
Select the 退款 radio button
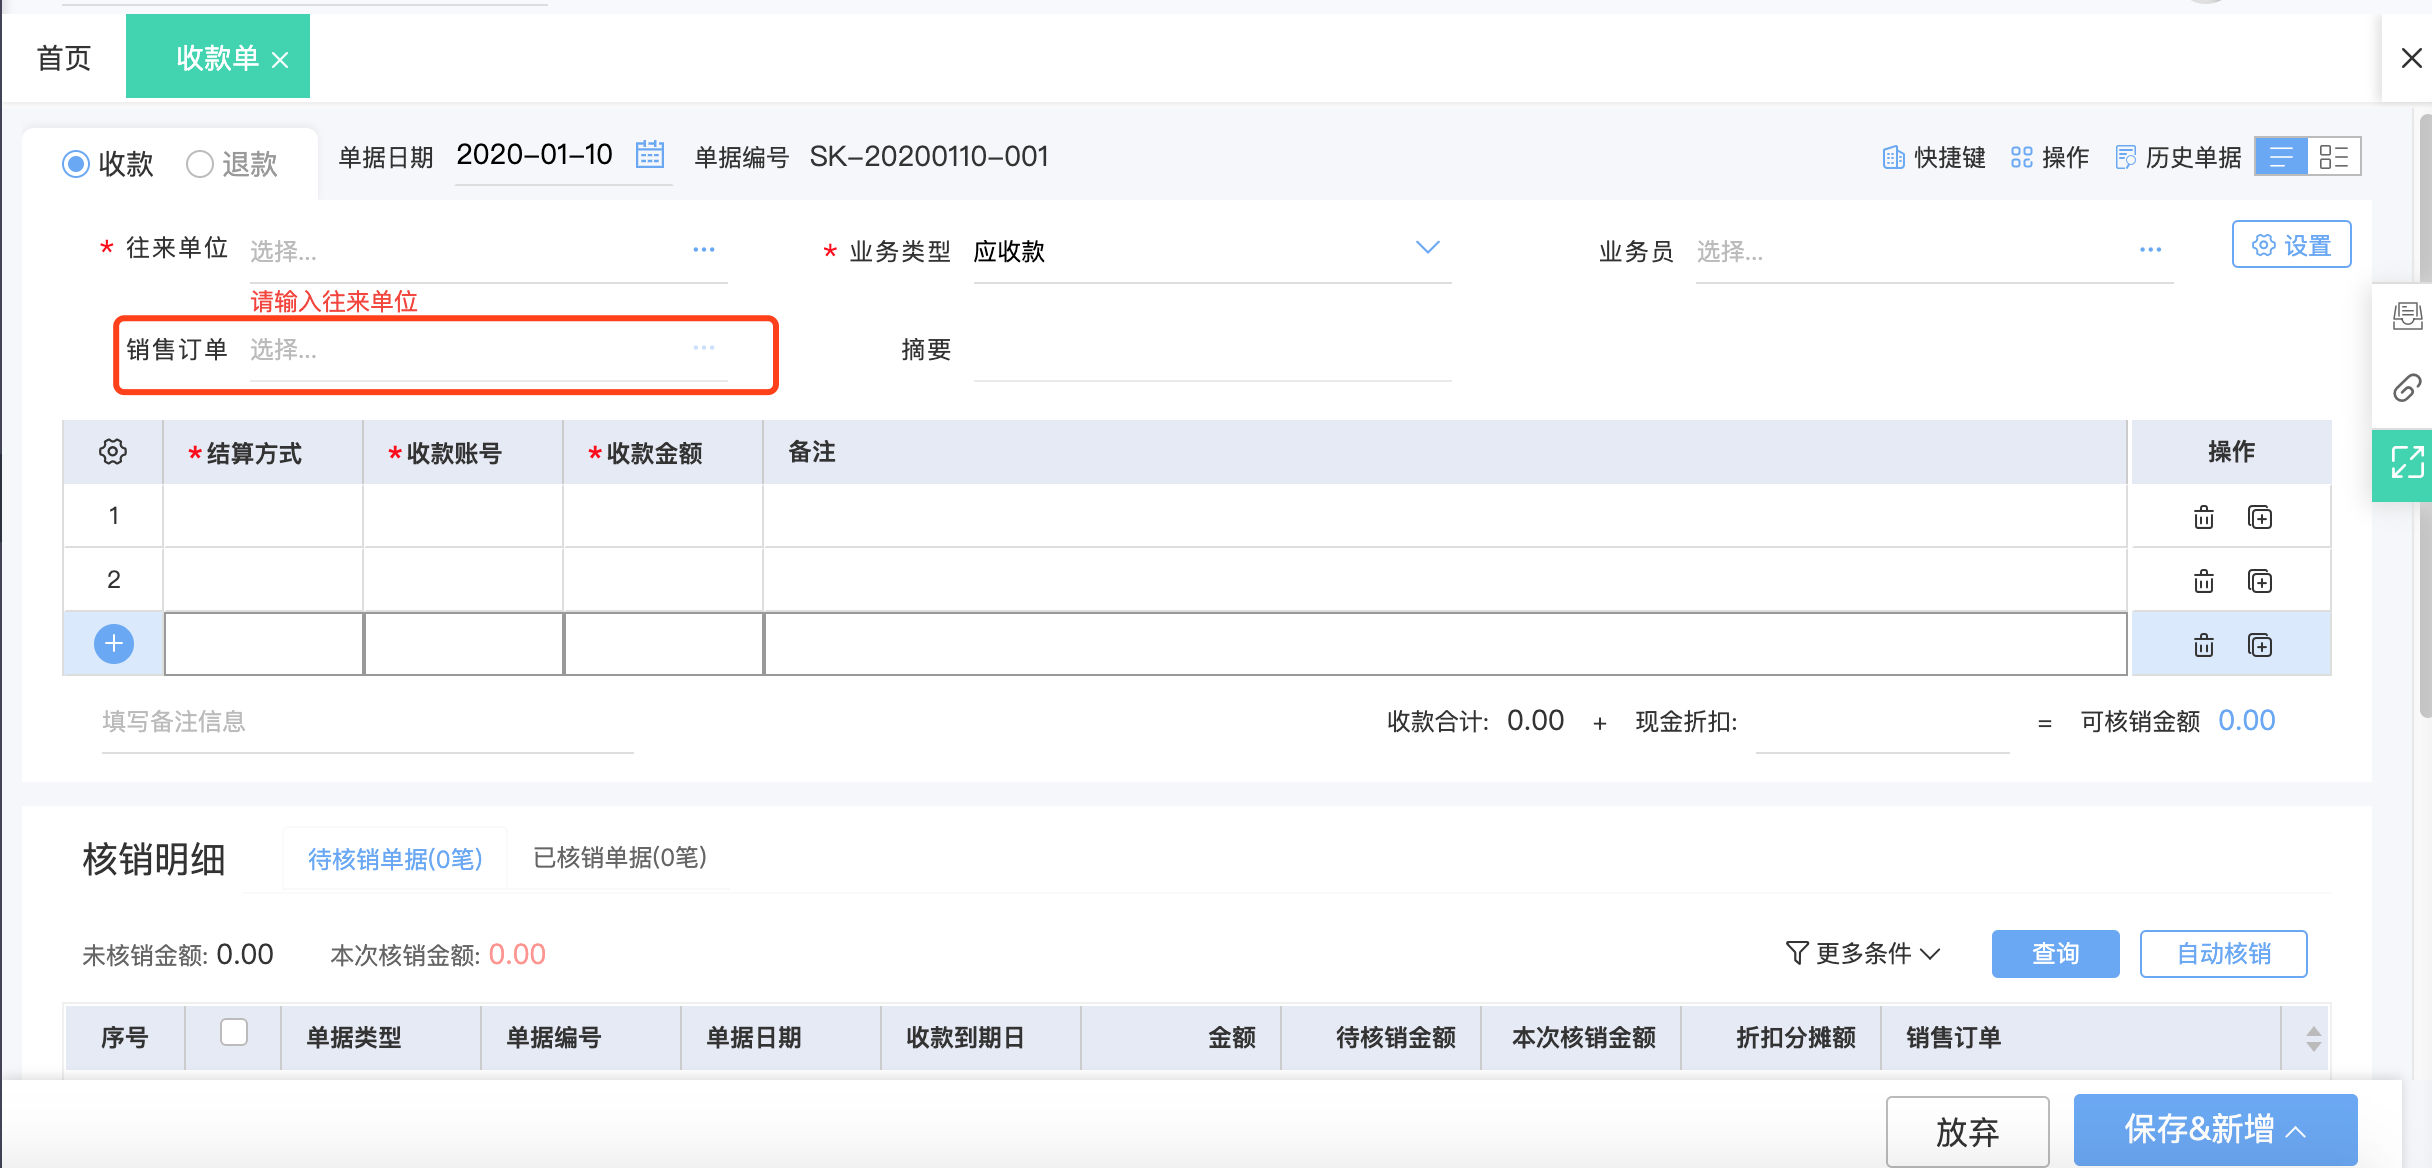pos(203,157)
